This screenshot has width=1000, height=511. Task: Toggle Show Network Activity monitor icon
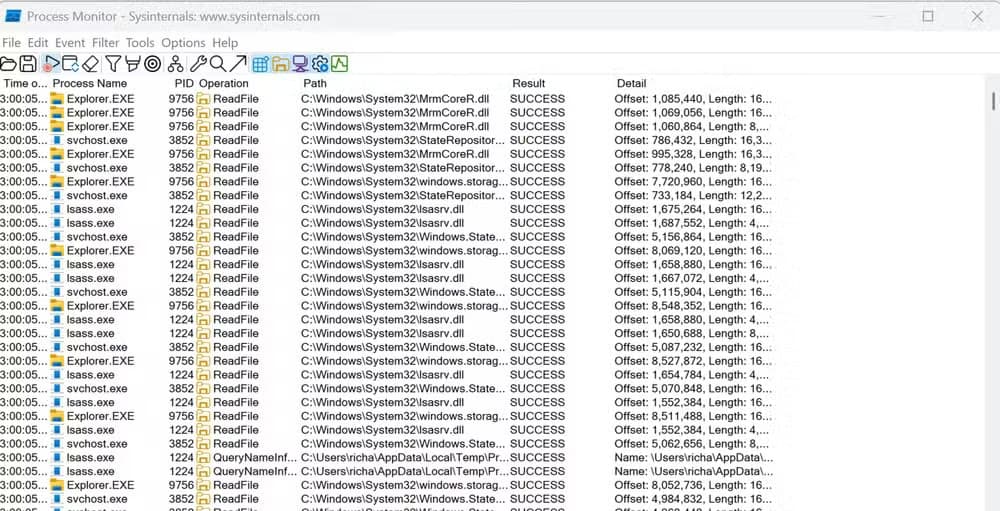(x=300, y=64)
